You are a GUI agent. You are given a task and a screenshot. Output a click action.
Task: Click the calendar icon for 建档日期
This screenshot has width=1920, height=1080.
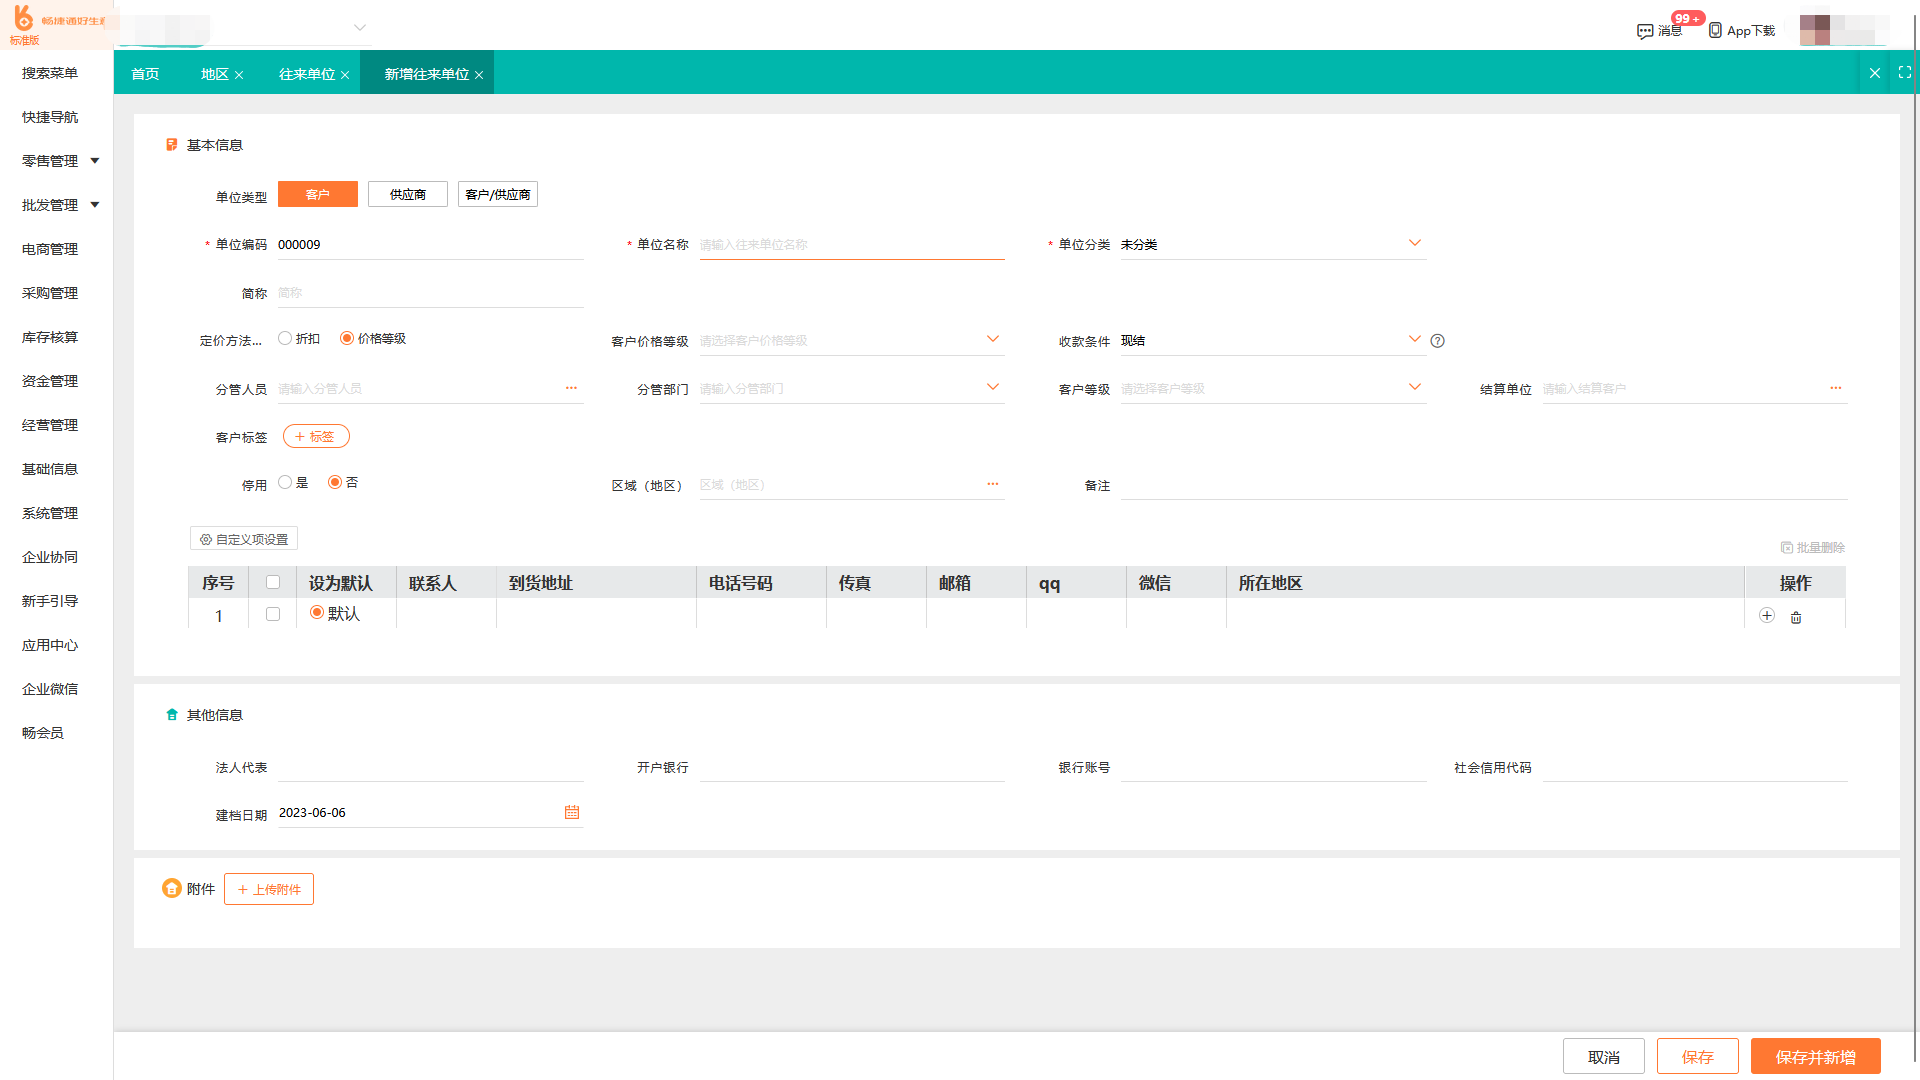(x=570, y=812)
